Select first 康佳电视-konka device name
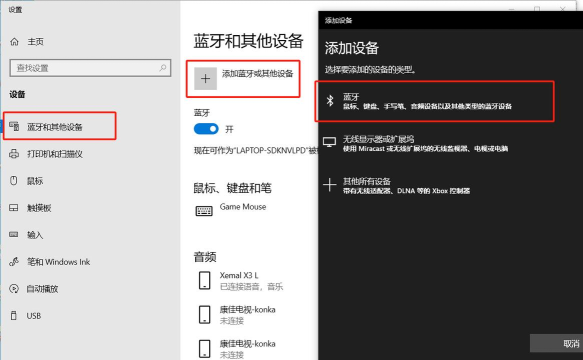Image resolution: width=583 pixels, height=360 pixels. (x=248, y=309)
